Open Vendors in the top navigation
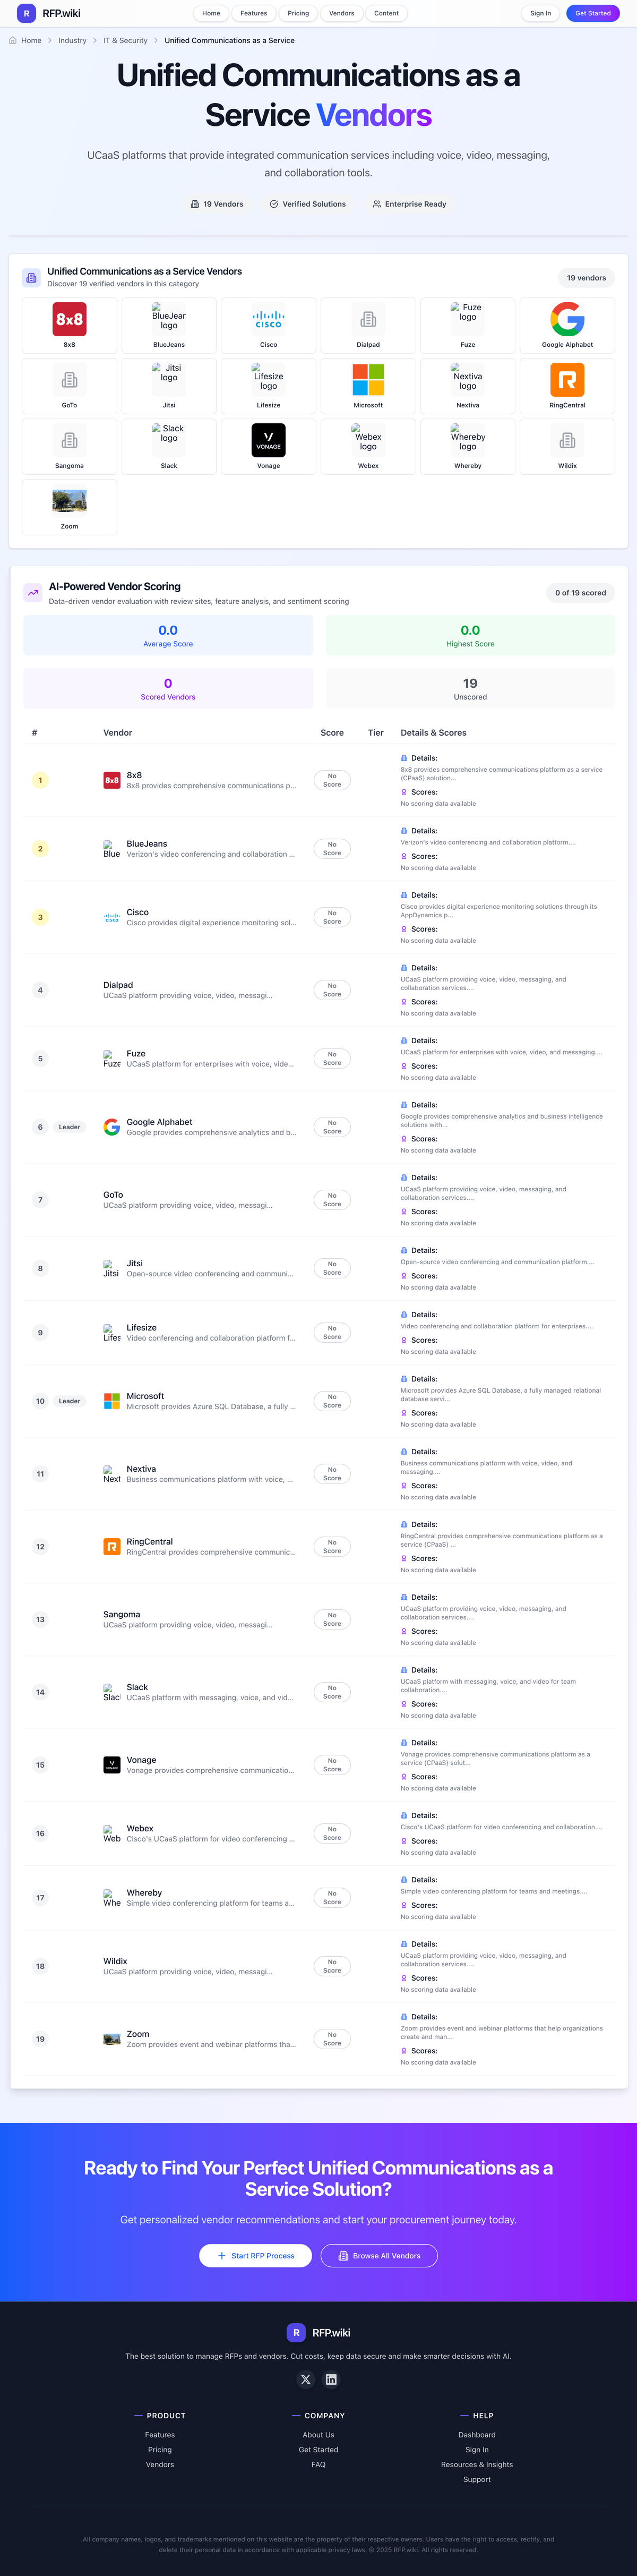Viewport: 637px width, 2576px height. (341, 13)
